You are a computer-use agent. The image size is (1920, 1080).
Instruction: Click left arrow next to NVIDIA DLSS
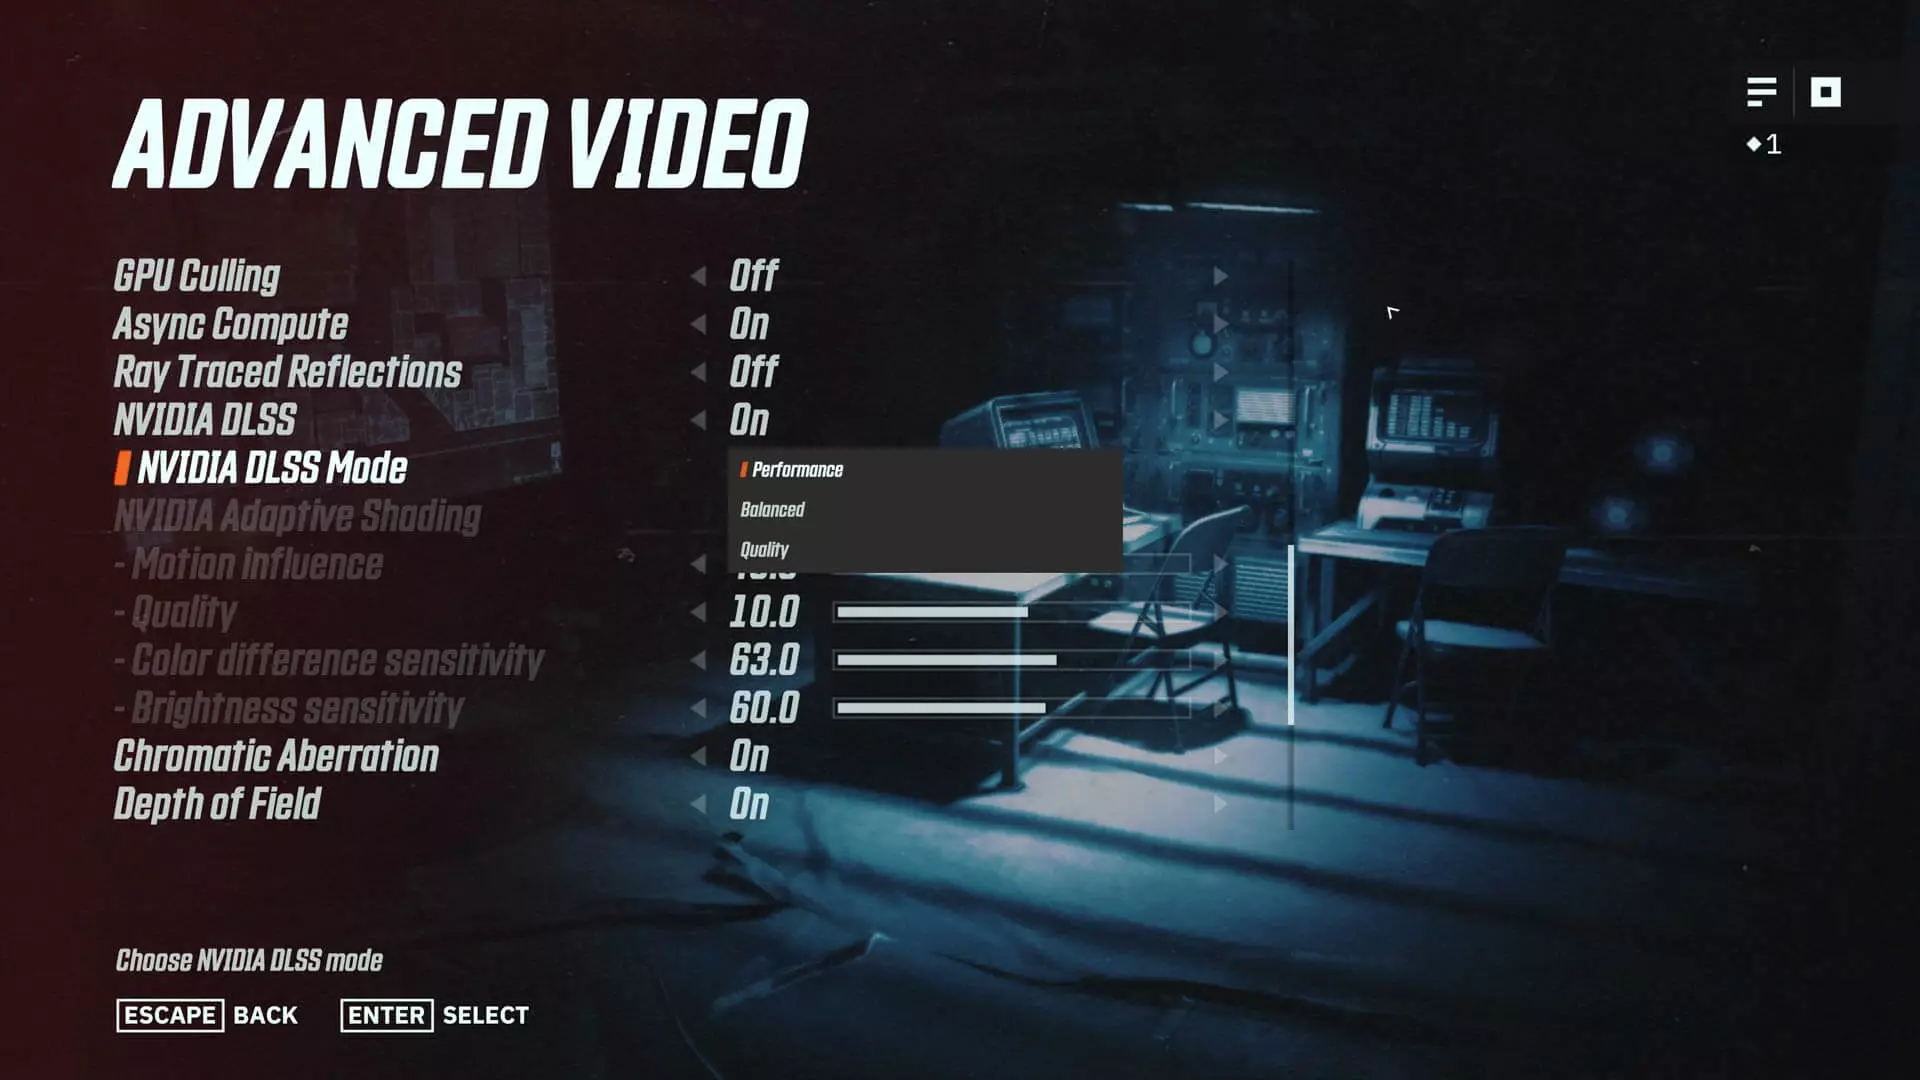[699, 421]
